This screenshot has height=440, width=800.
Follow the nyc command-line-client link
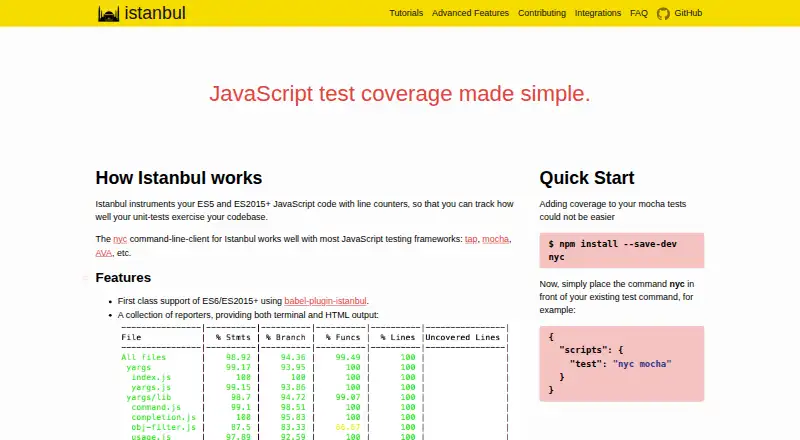[120, 239]
